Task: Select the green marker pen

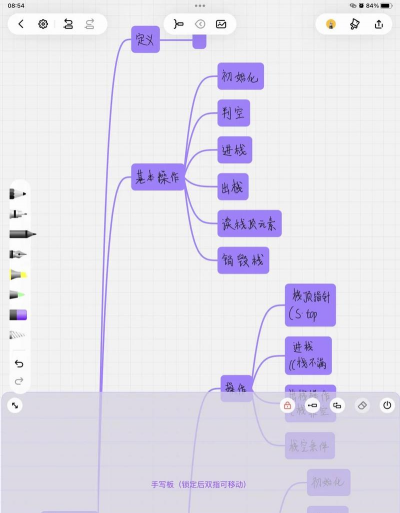Action: 17,295
